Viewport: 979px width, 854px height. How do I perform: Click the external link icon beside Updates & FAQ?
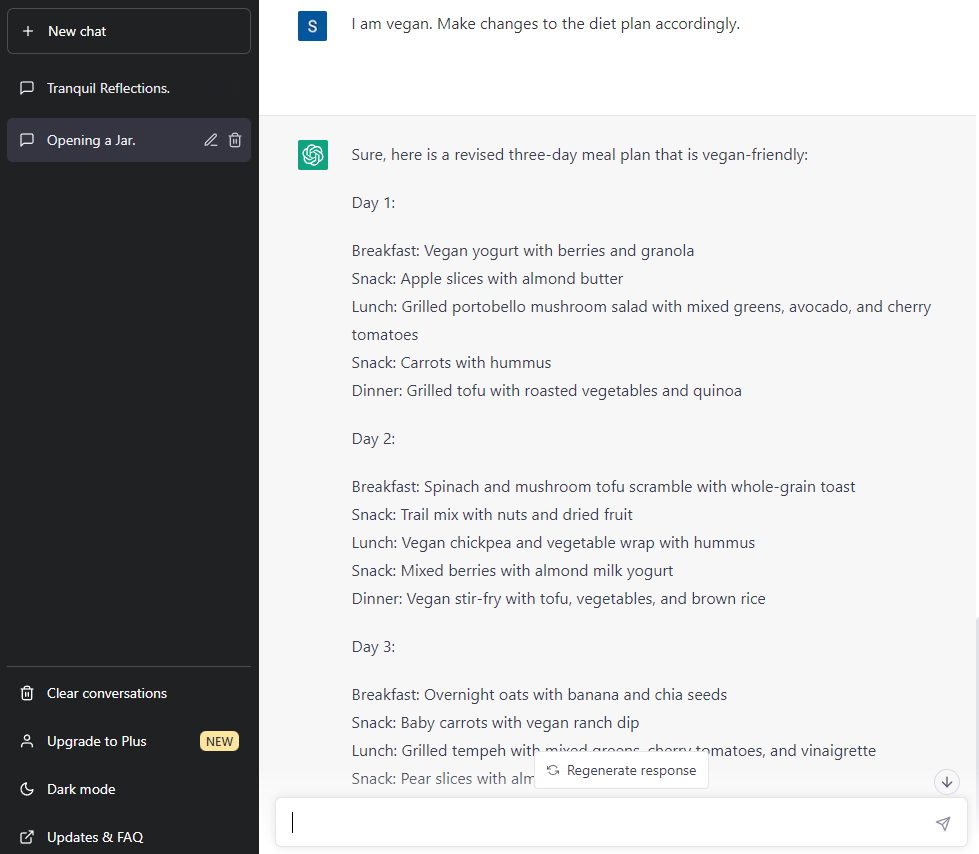click(x=27, y=837)
